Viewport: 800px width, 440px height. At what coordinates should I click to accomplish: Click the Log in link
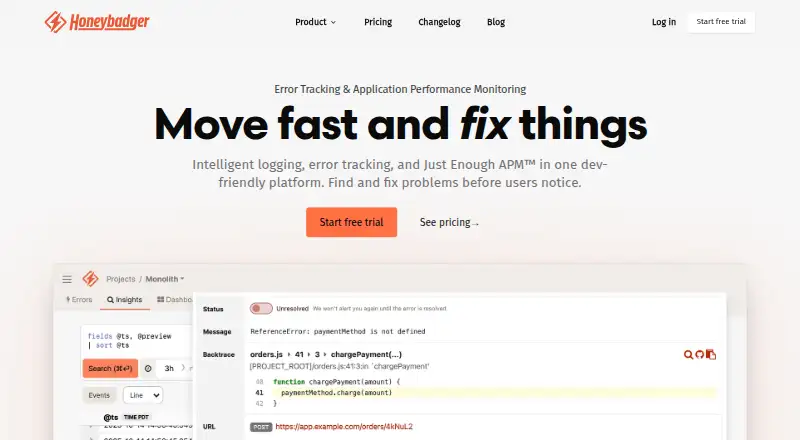[x=664, y=22]
